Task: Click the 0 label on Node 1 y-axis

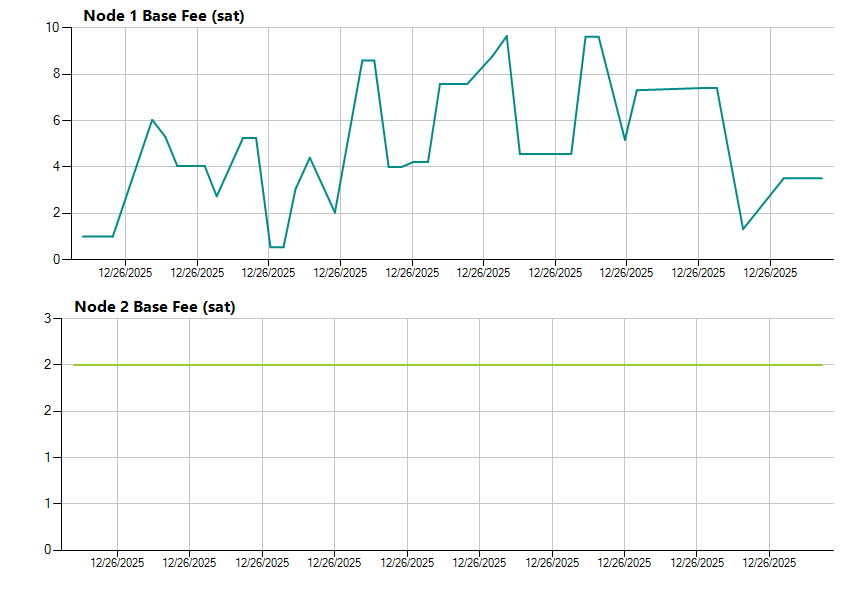Action: pos(56,259)
